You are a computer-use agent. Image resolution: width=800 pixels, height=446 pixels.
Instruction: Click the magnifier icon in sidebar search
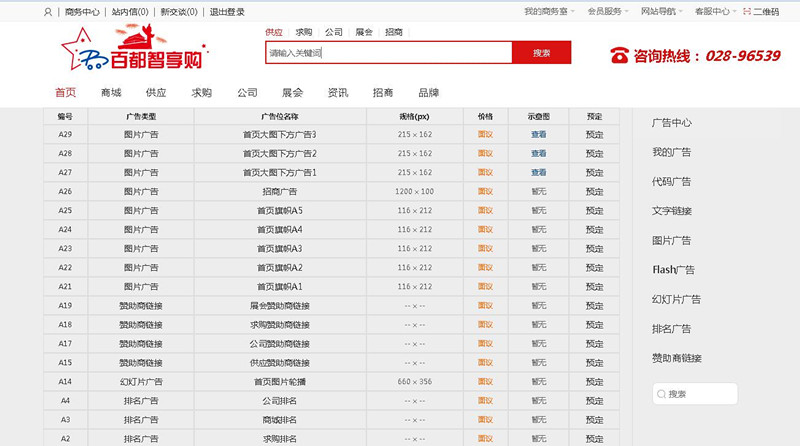point(661,394)
